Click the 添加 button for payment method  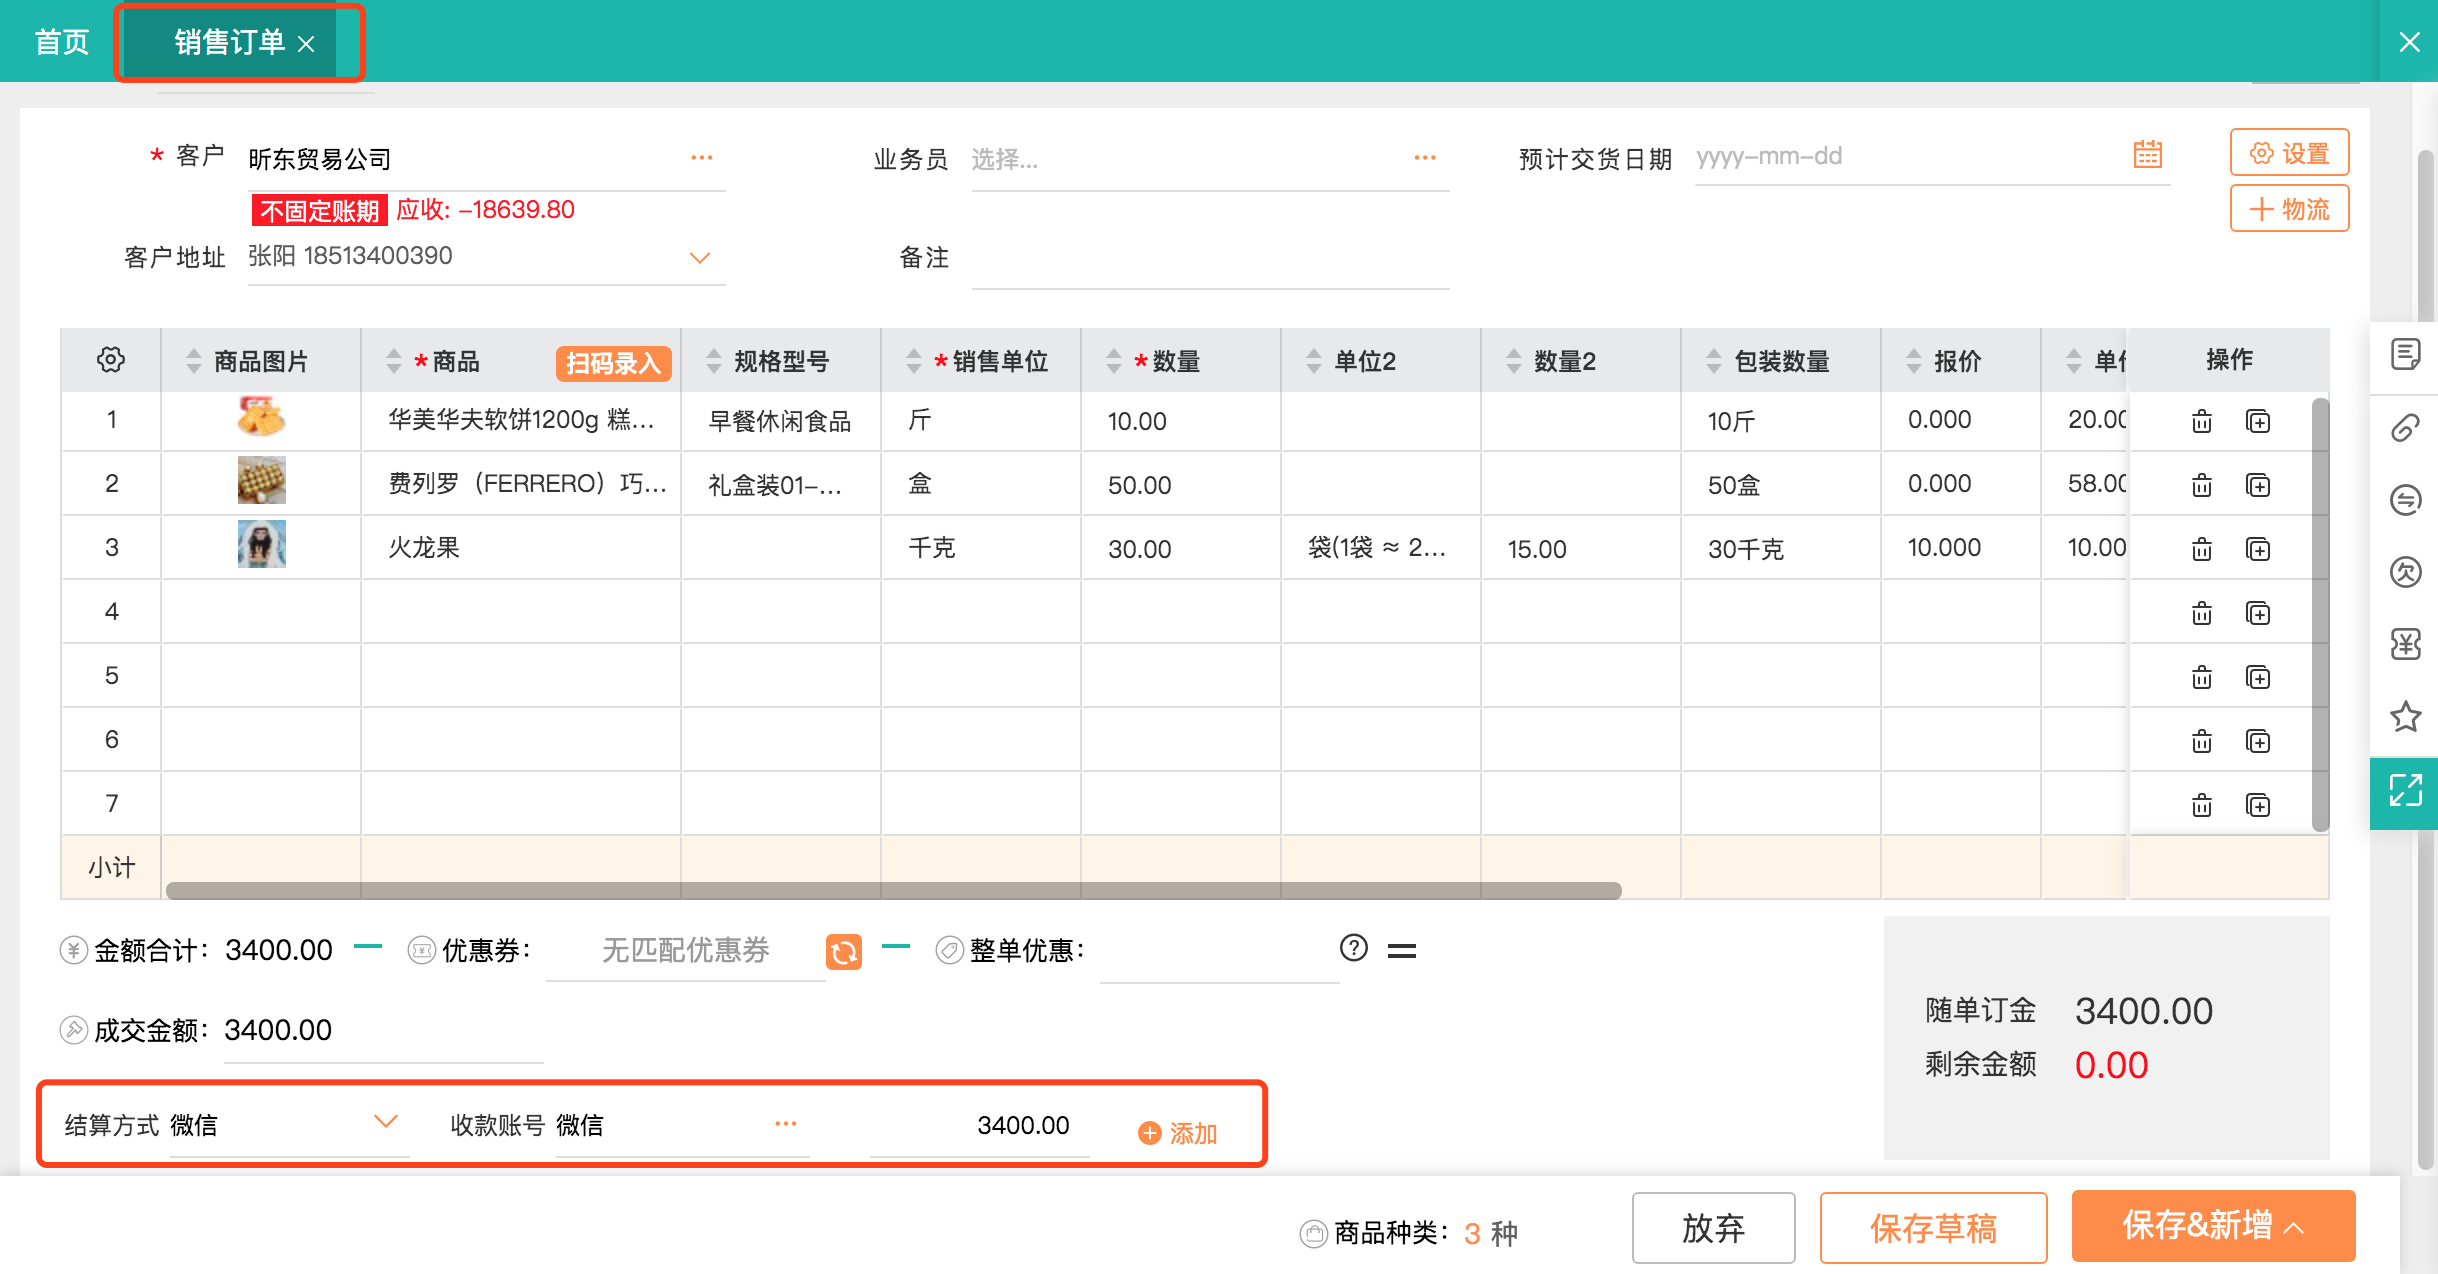coord(1177,1129)
